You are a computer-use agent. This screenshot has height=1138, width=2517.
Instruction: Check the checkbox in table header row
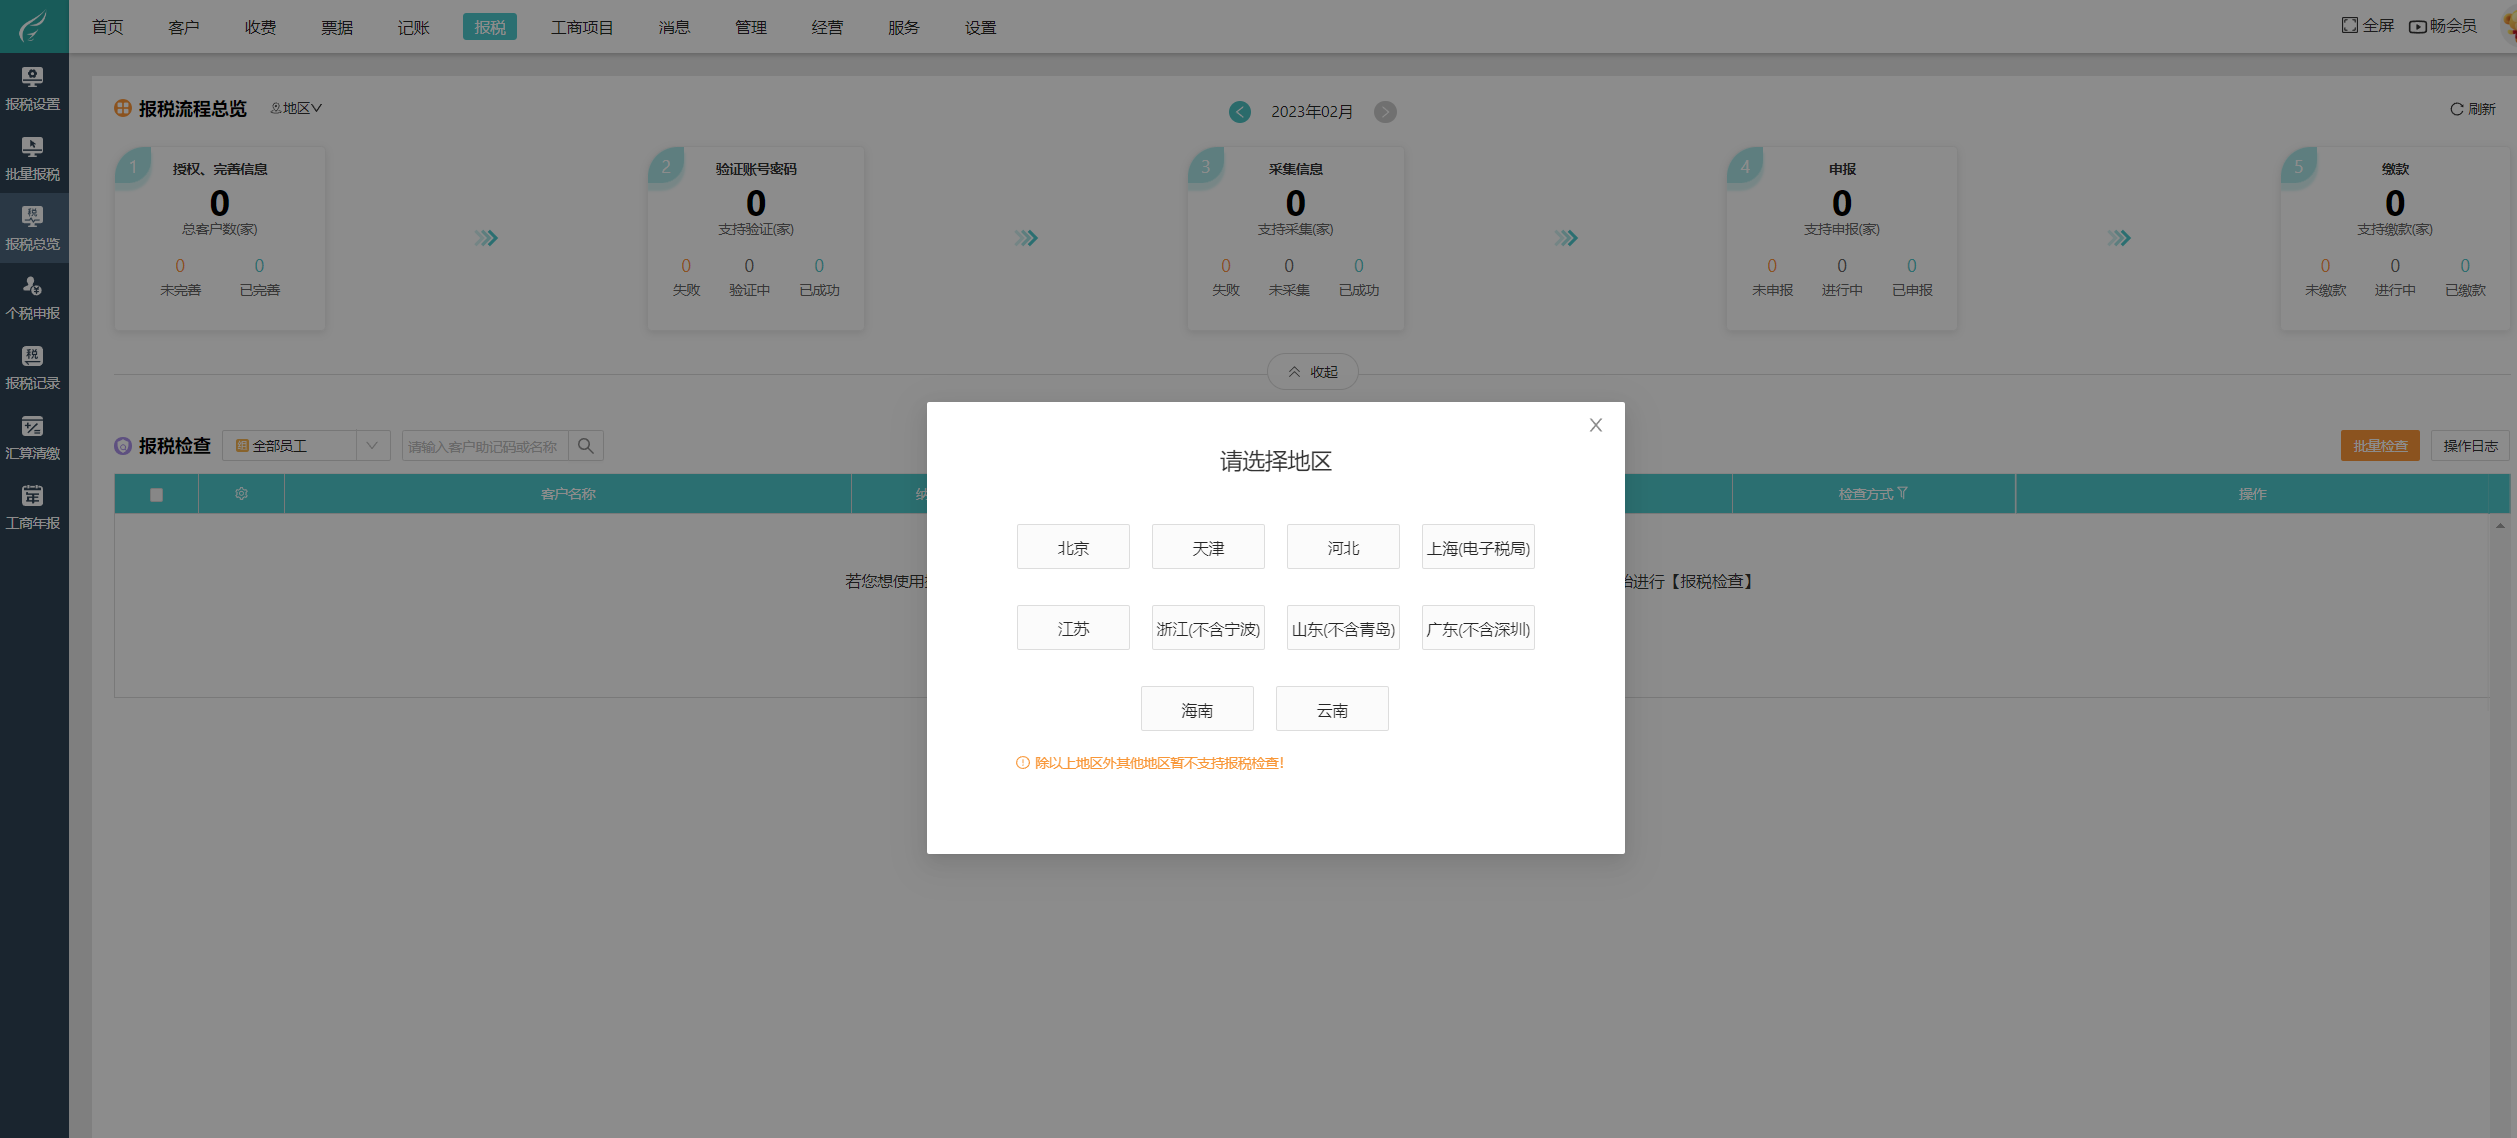point(157,493)
